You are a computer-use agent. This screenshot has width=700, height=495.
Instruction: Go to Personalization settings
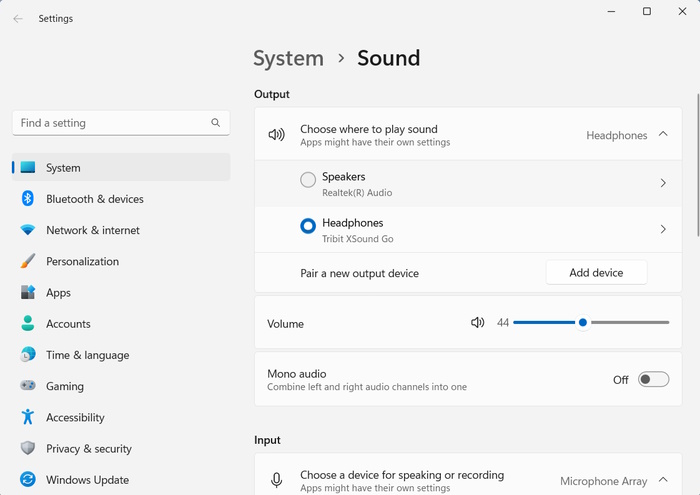pyautogui.click(x=121, y=261)
